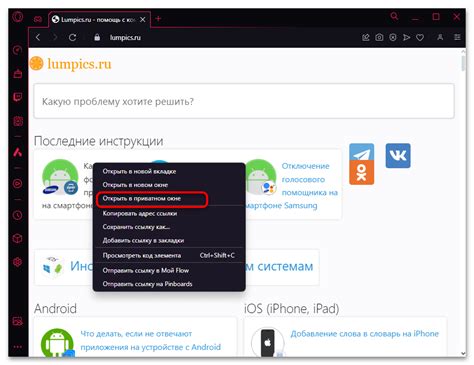Open 'Добавление слова в словарь на iPhone' link
This screenshot has height=365, width=474.
[x=364, y=334]
